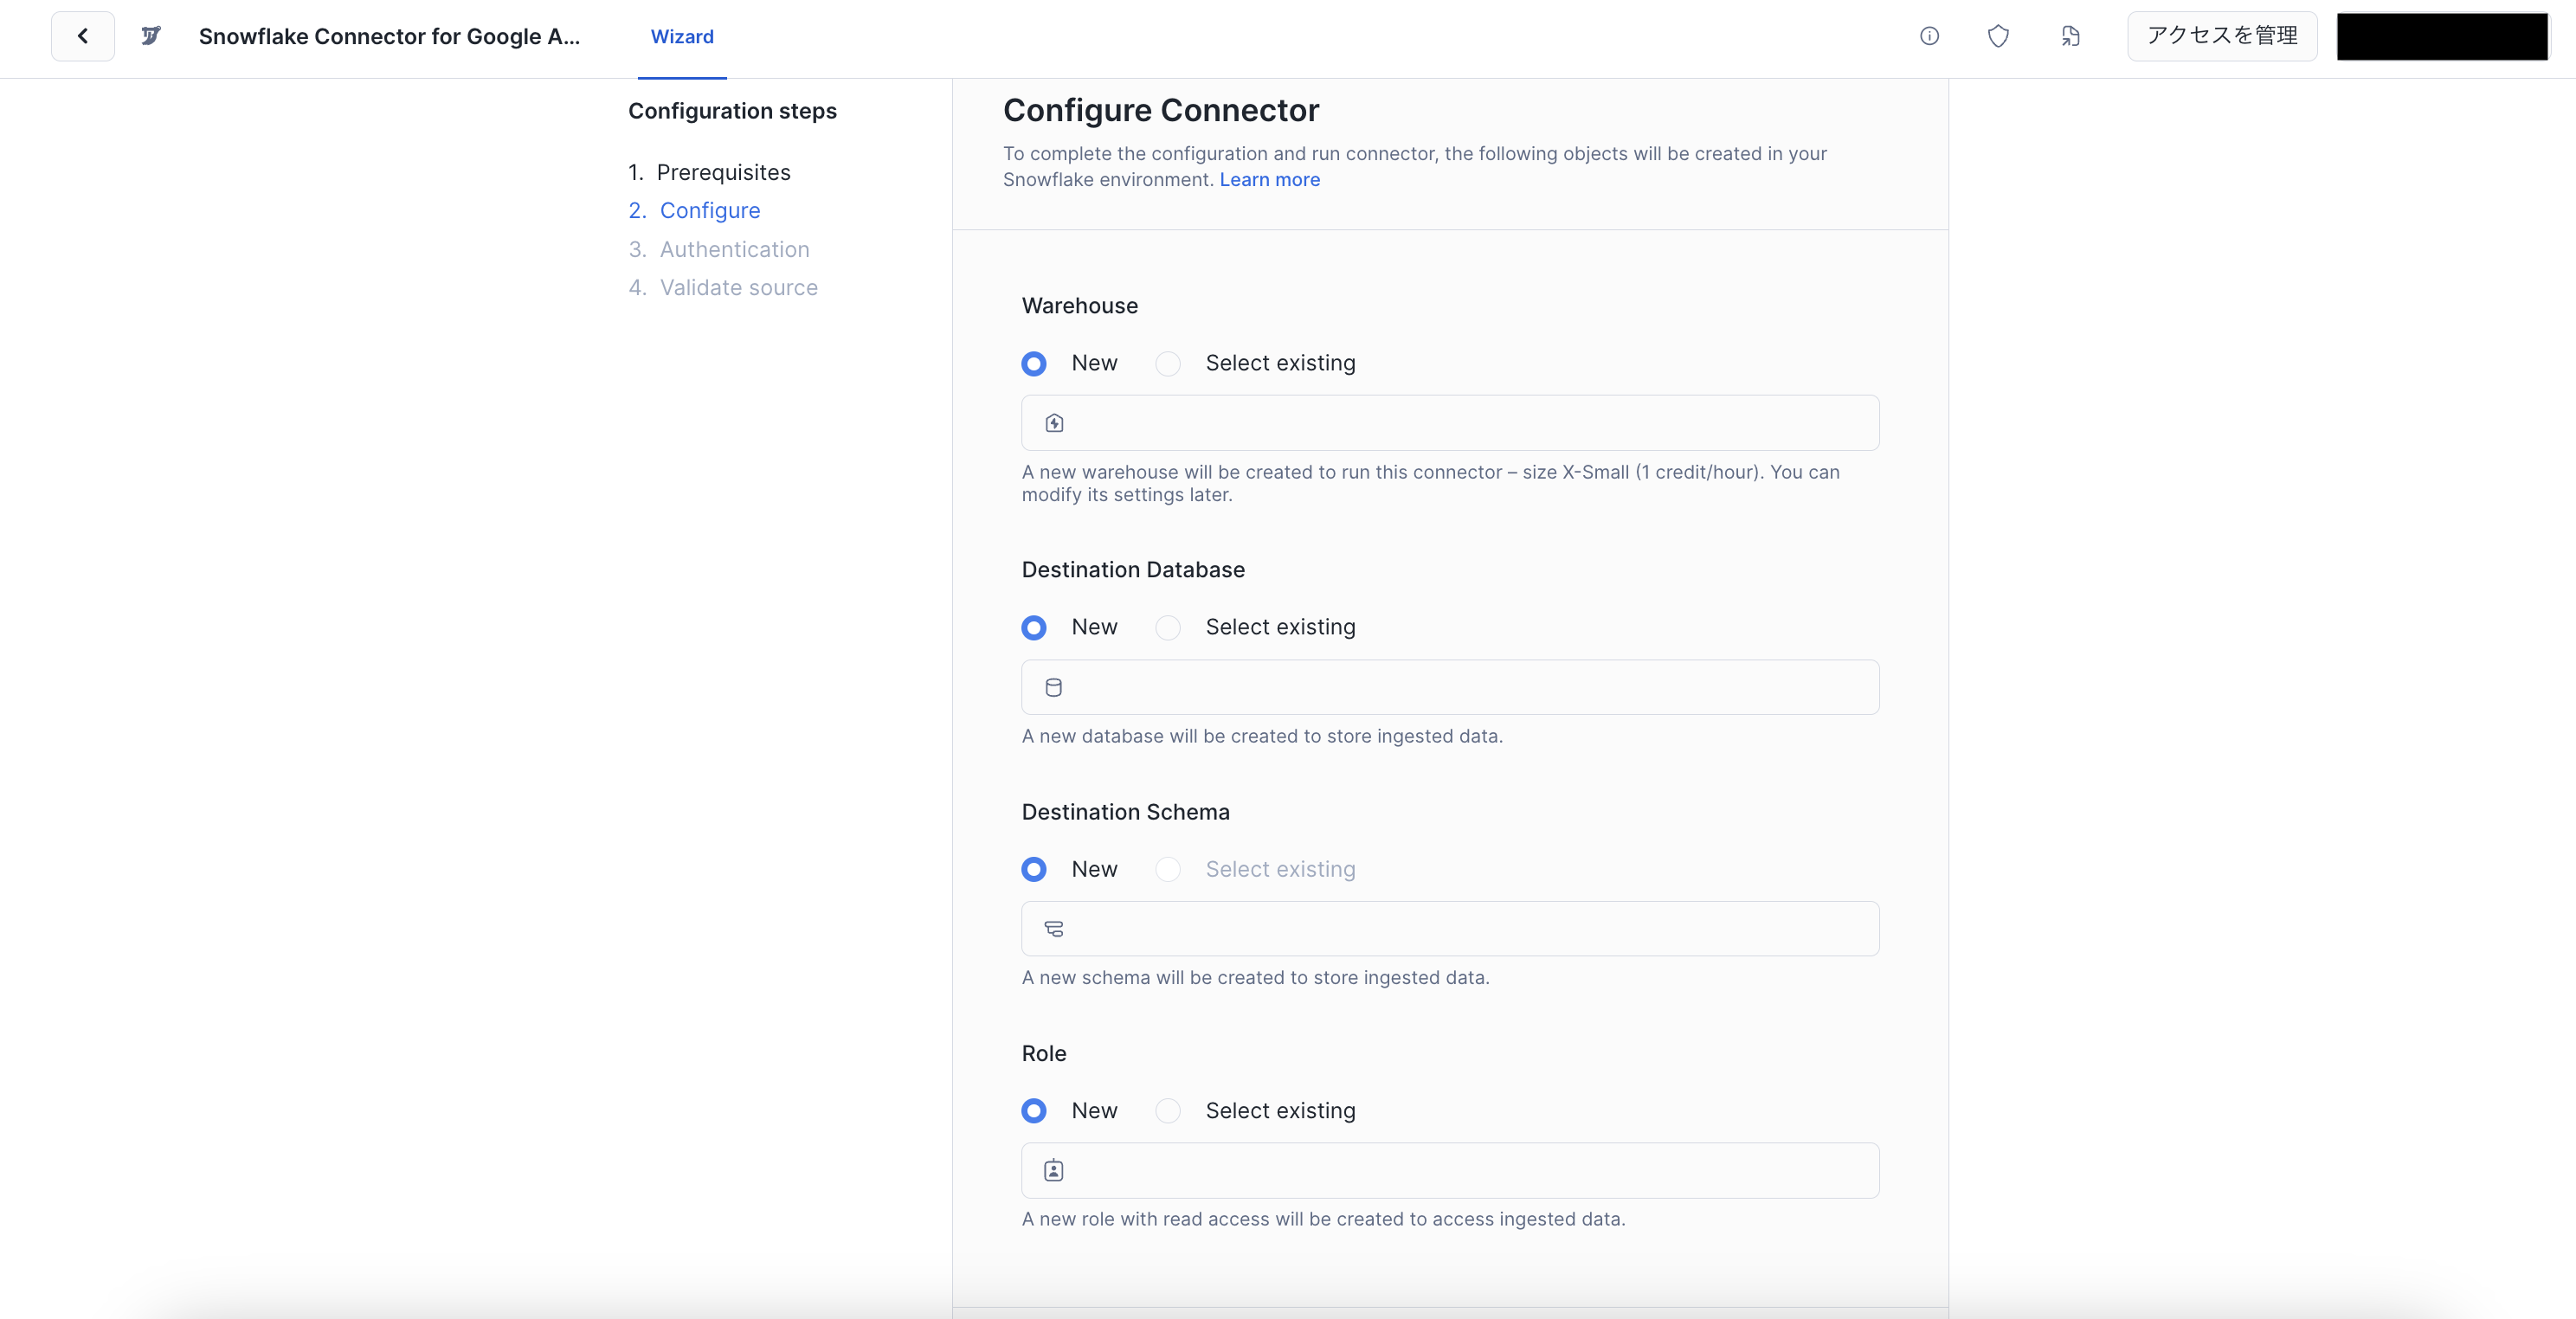Navigate to Prerequisites configuration step
This screenshot has width=2576, height=1319.
[x=724, y=170]
